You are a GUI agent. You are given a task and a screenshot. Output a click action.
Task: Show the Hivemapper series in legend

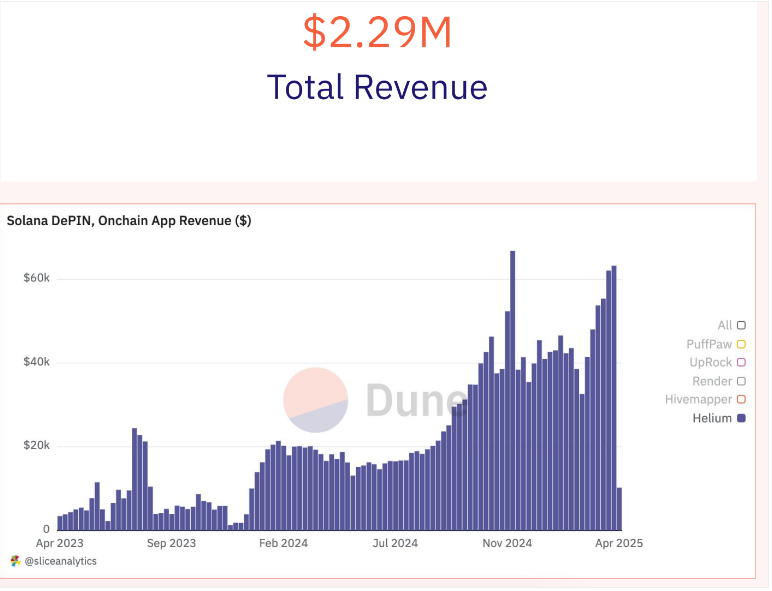click(x=741, y=400)
